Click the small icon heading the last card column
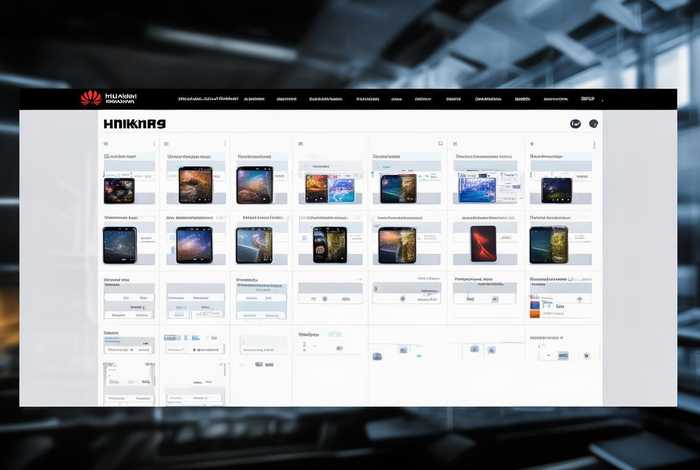The width and height of the screenshot is (700, 470). point(533,144)
